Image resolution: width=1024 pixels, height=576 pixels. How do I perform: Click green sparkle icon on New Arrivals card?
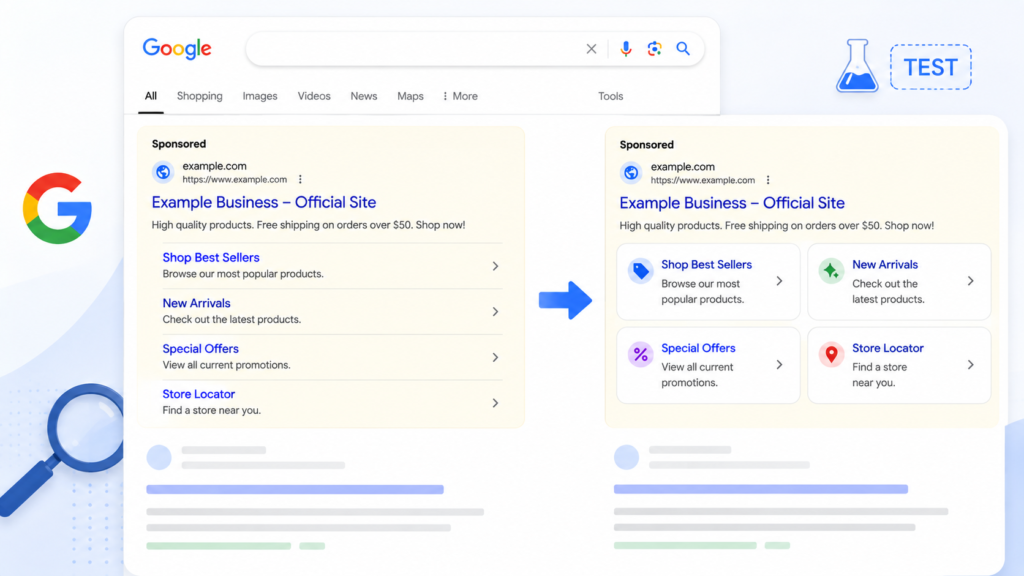pyautogui.click(x=831, y=271)
